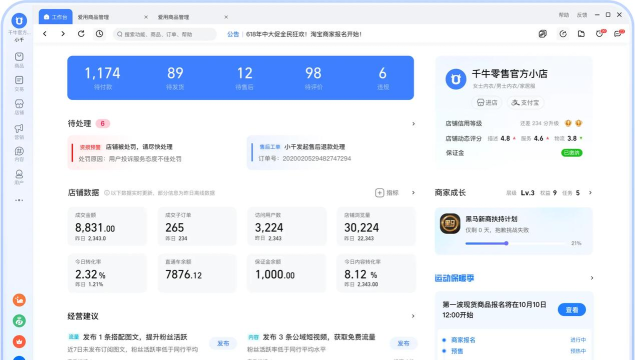Screen dimensions: 635x360
Task: Click the 待处理 red count badge 6
Action: click(102, 124)
